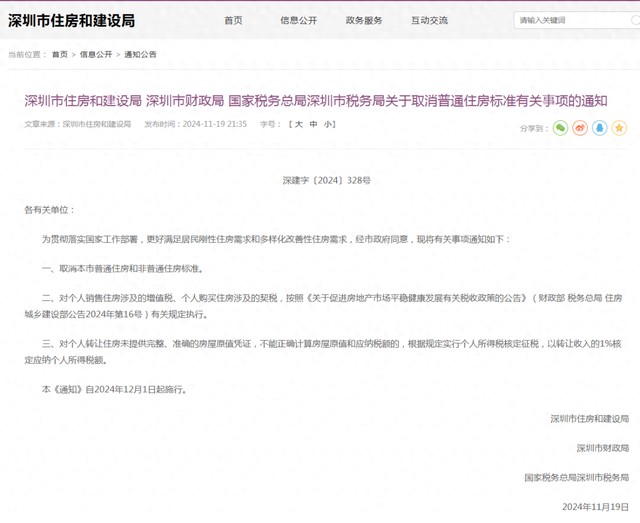Screen dimensions: 640x523
Task: Open the 通知公告 breadcrumb link
Action: pyautogui.click(x=140, y=54)
